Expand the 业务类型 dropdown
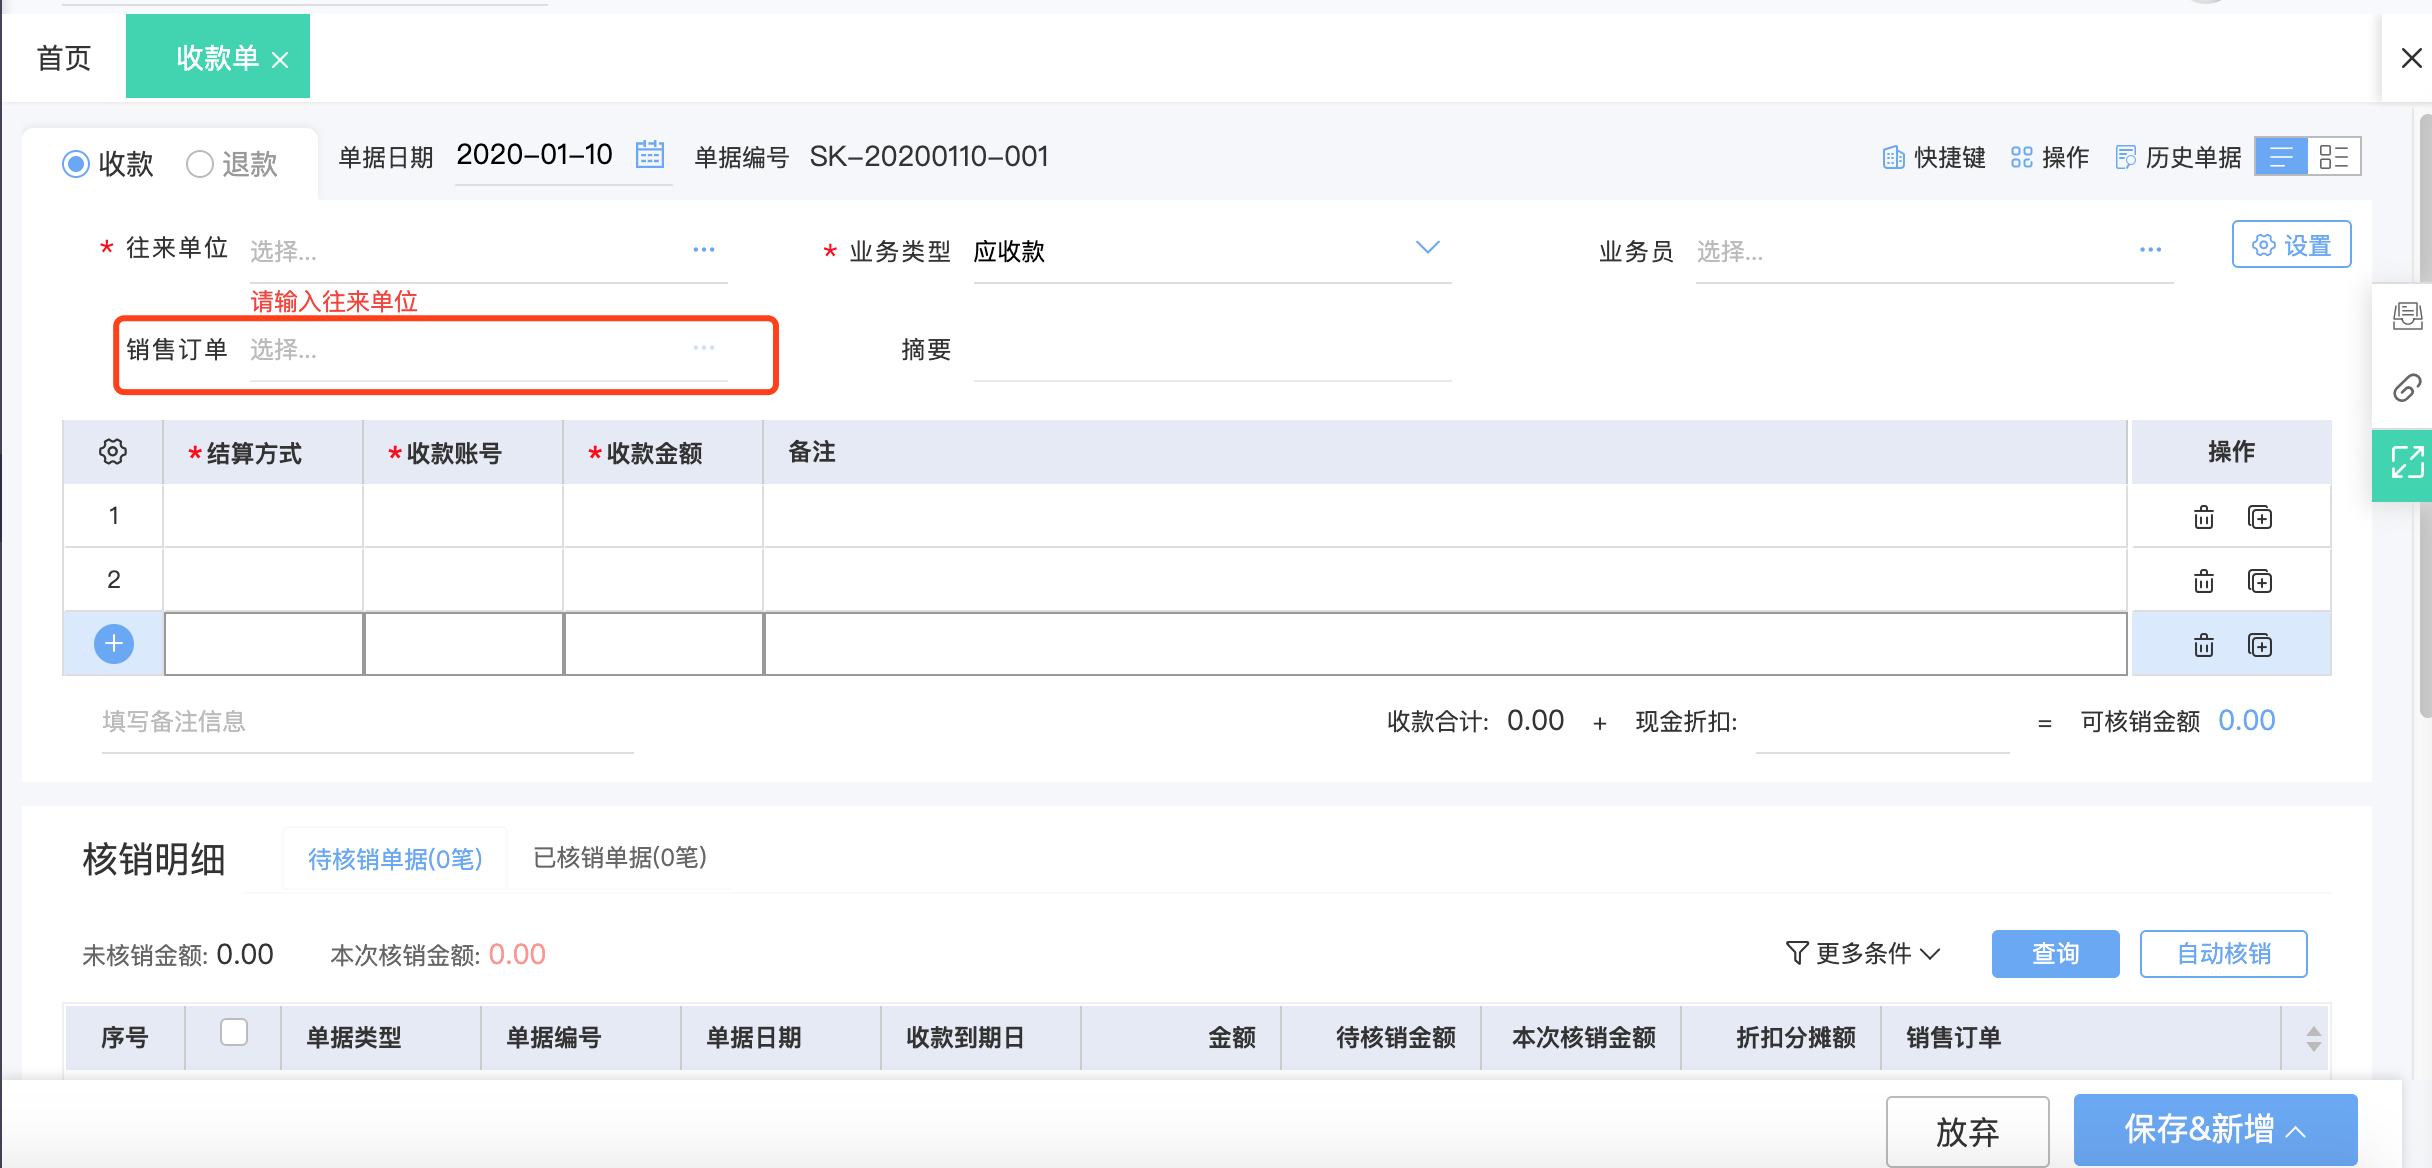This screenshot has height=1168, width=2432. tap(1427, 248)
